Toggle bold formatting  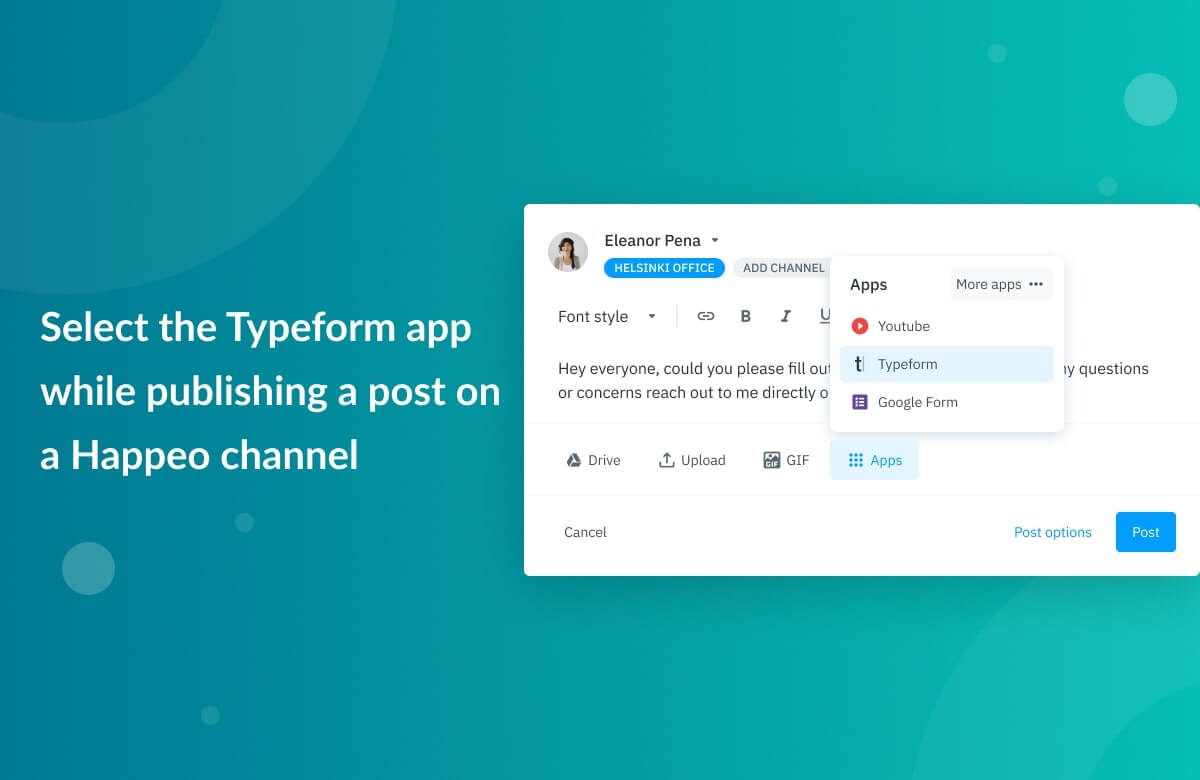[745, 315]
